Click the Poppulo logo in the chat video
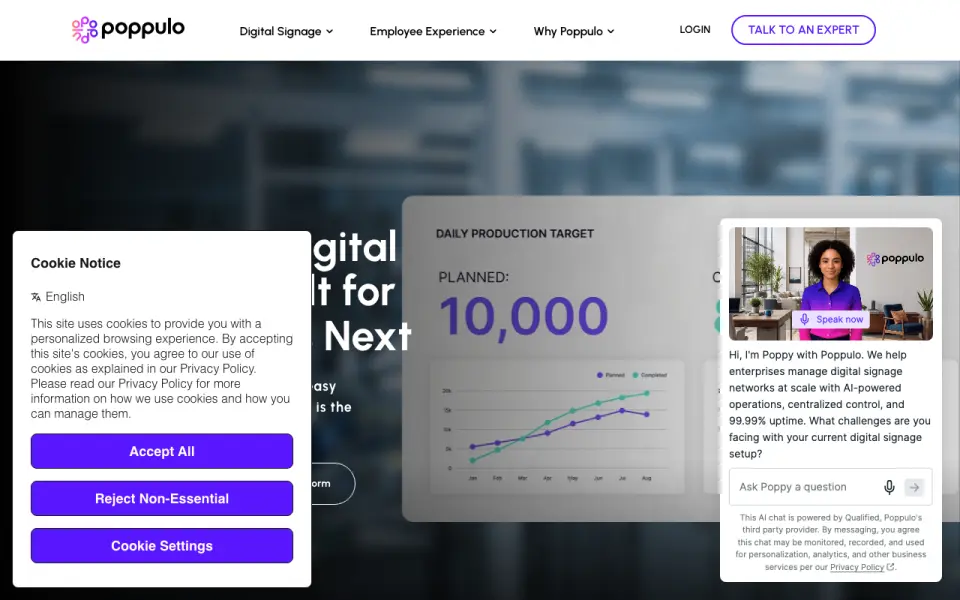 click(895, 258)
